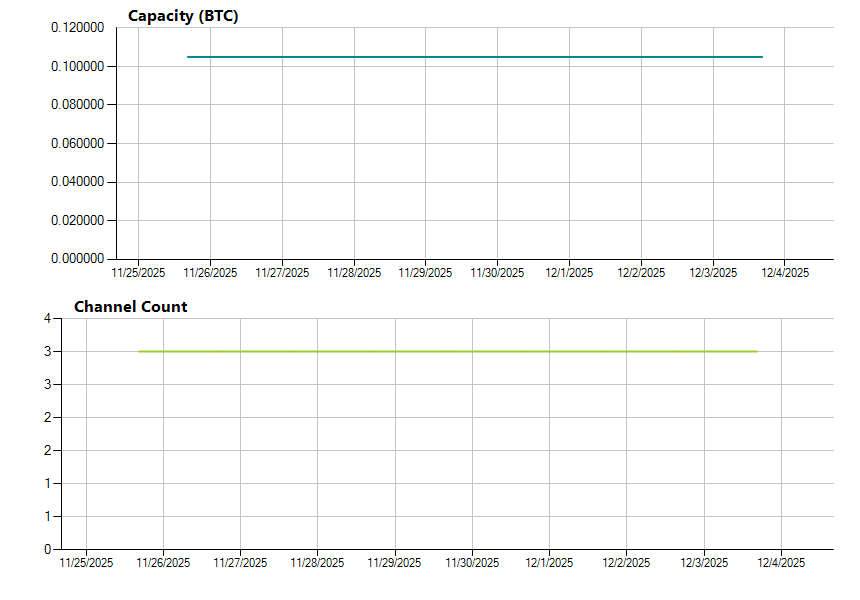Click the "Channel Count" chart title

(130, 306)
